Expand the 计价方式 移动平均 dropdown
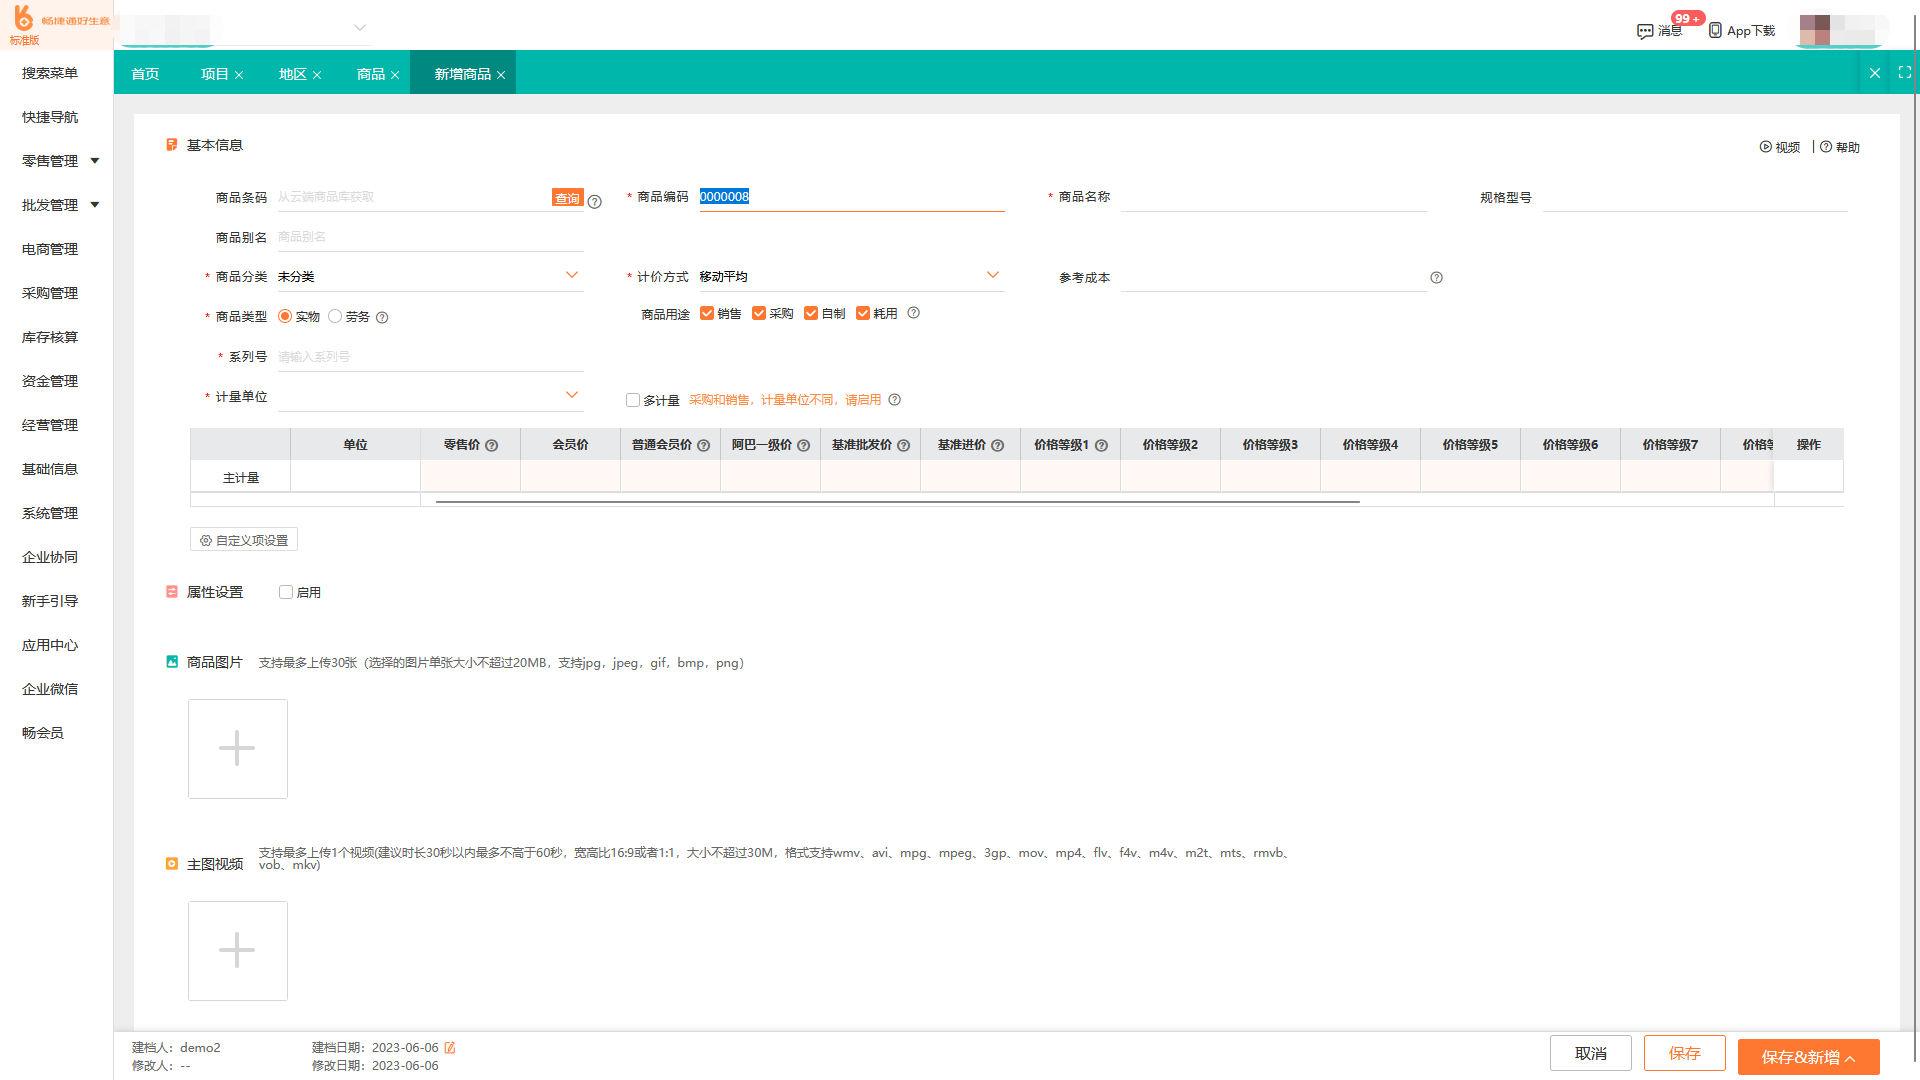1920x1080 pixels. [x=994, y=276]
